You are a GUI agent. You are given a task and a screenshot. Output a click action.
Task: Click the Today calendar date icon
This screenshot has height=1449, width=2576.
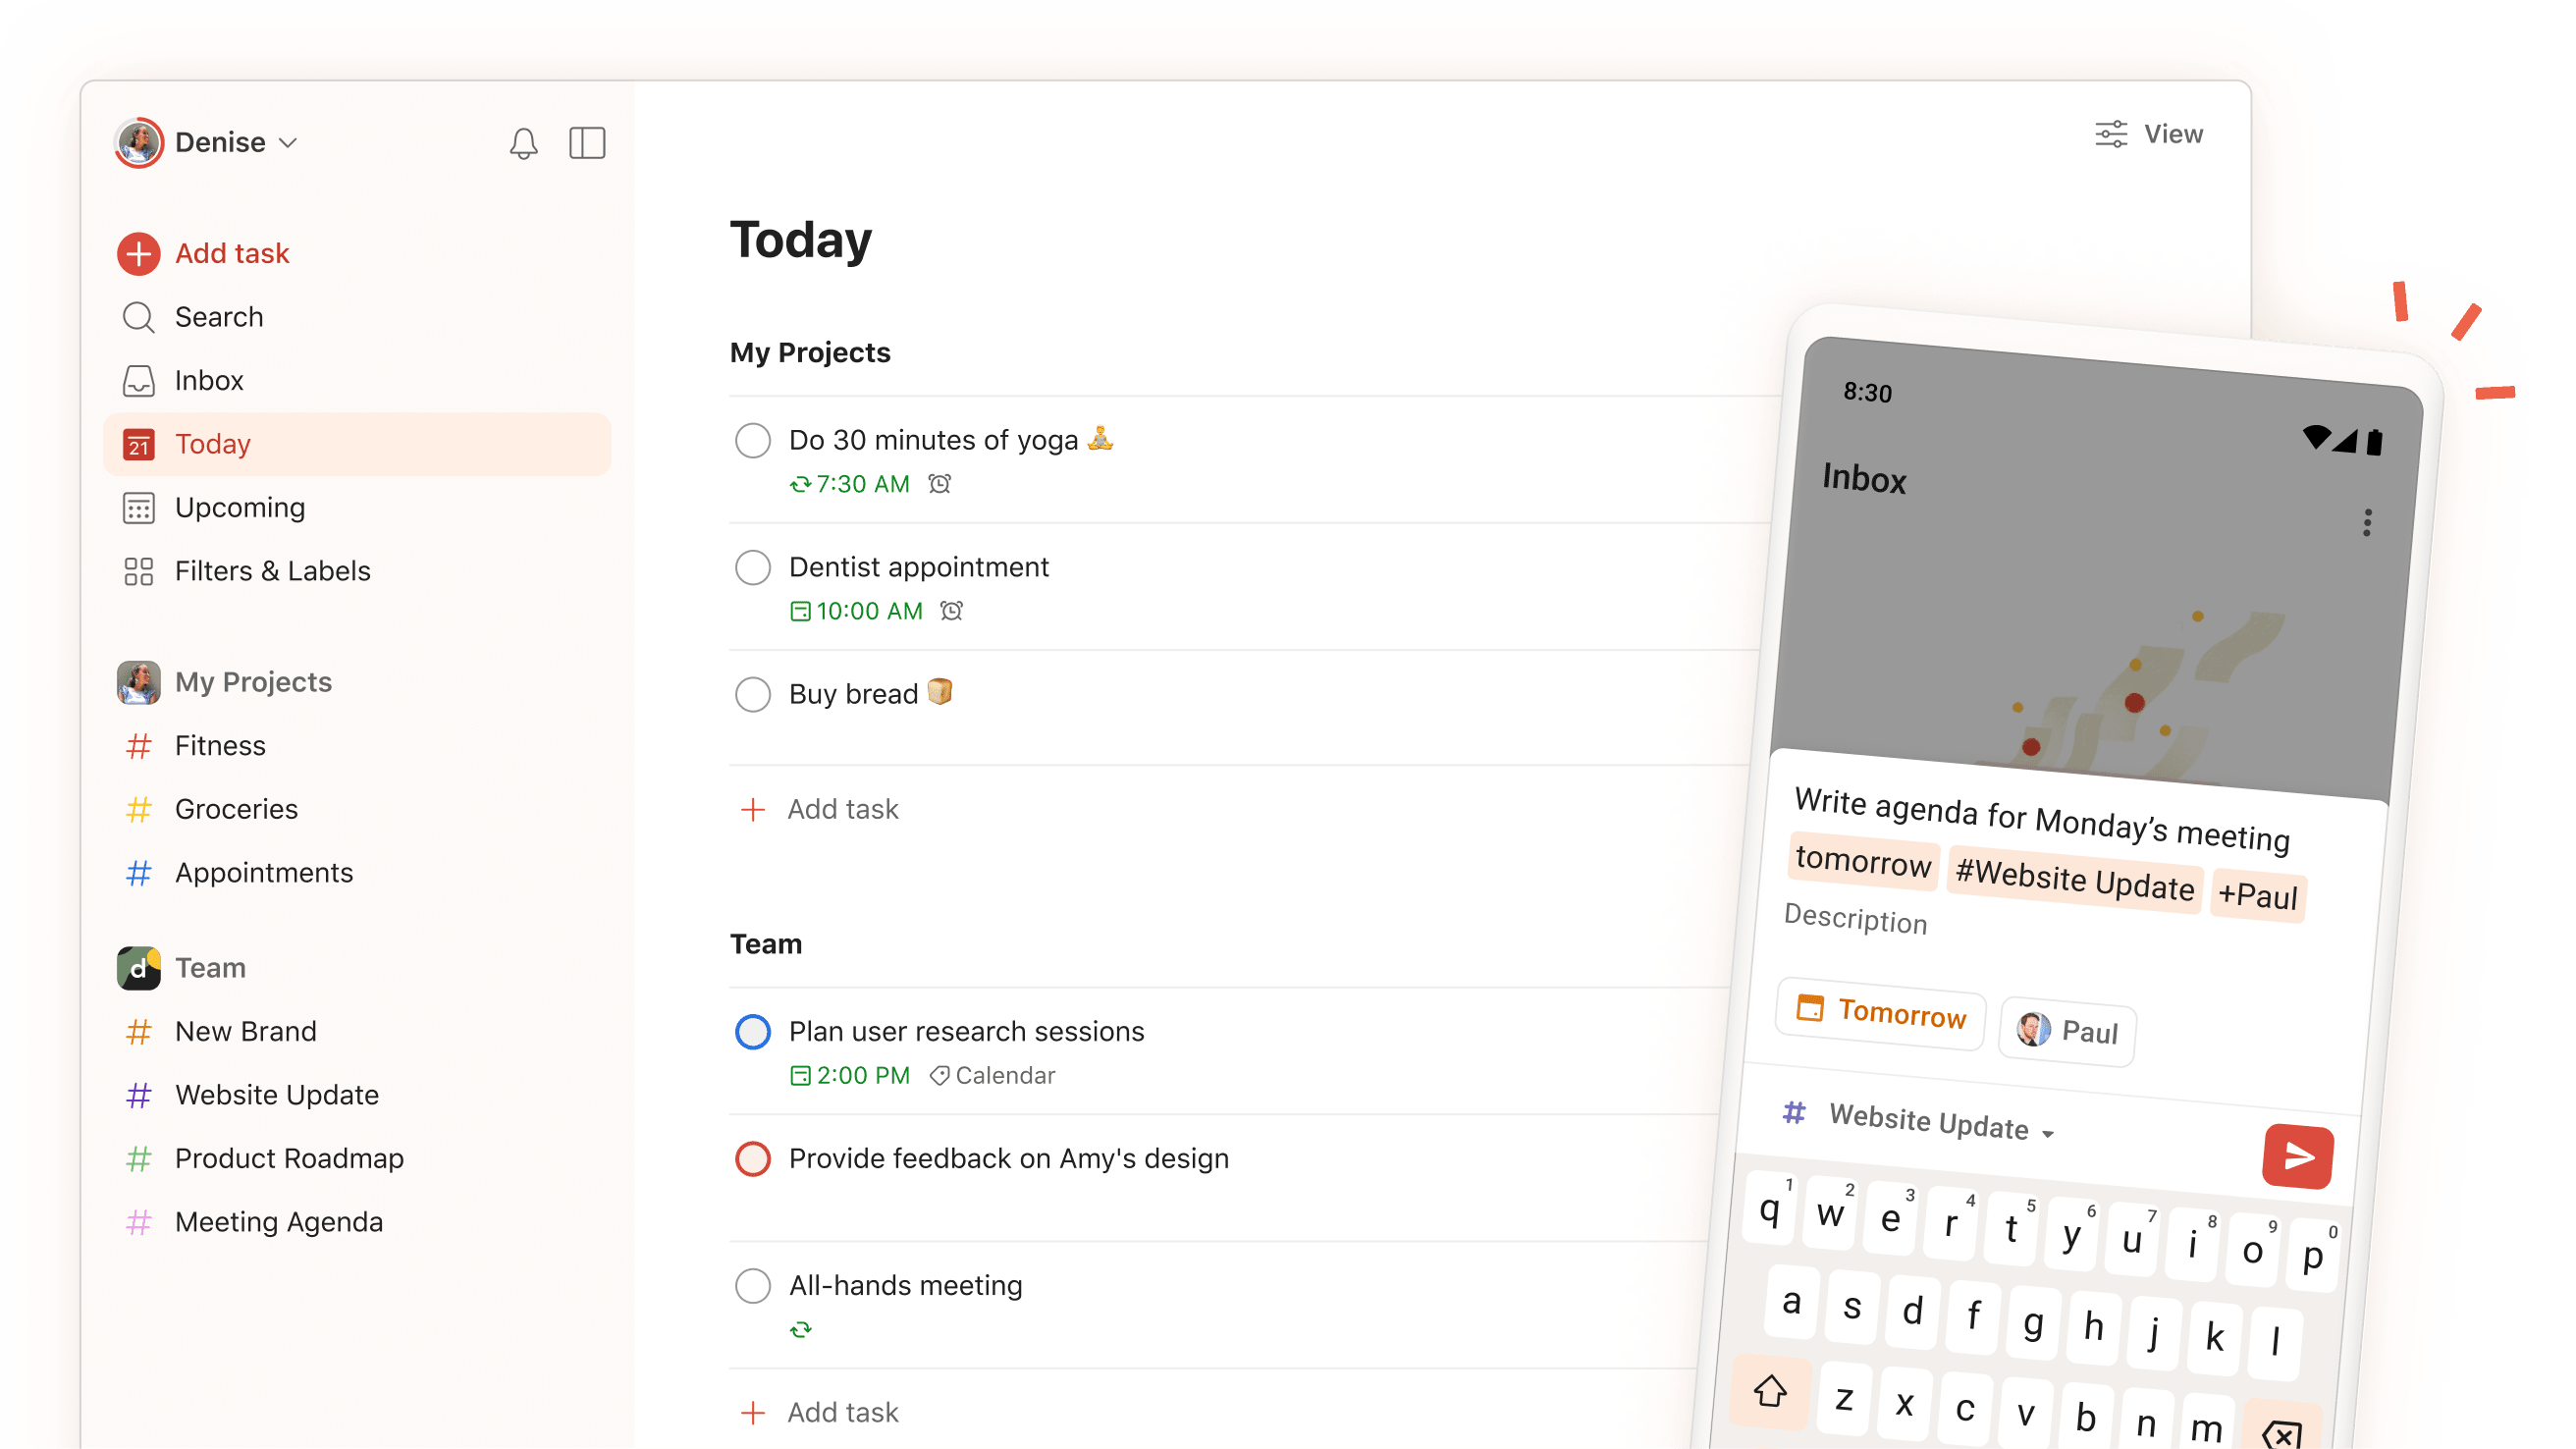pyautogui.click(x=139, y=444)
